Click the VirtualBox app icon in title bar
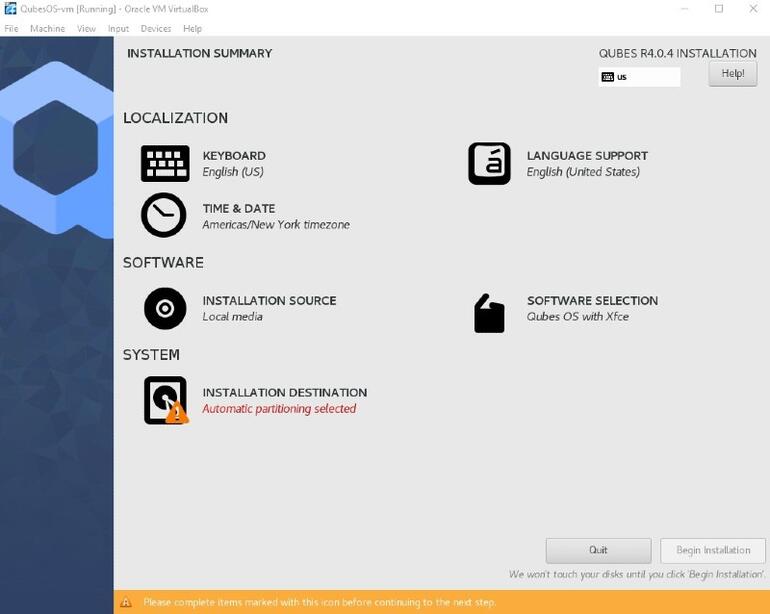770x614 pixels. click(10, 9)
